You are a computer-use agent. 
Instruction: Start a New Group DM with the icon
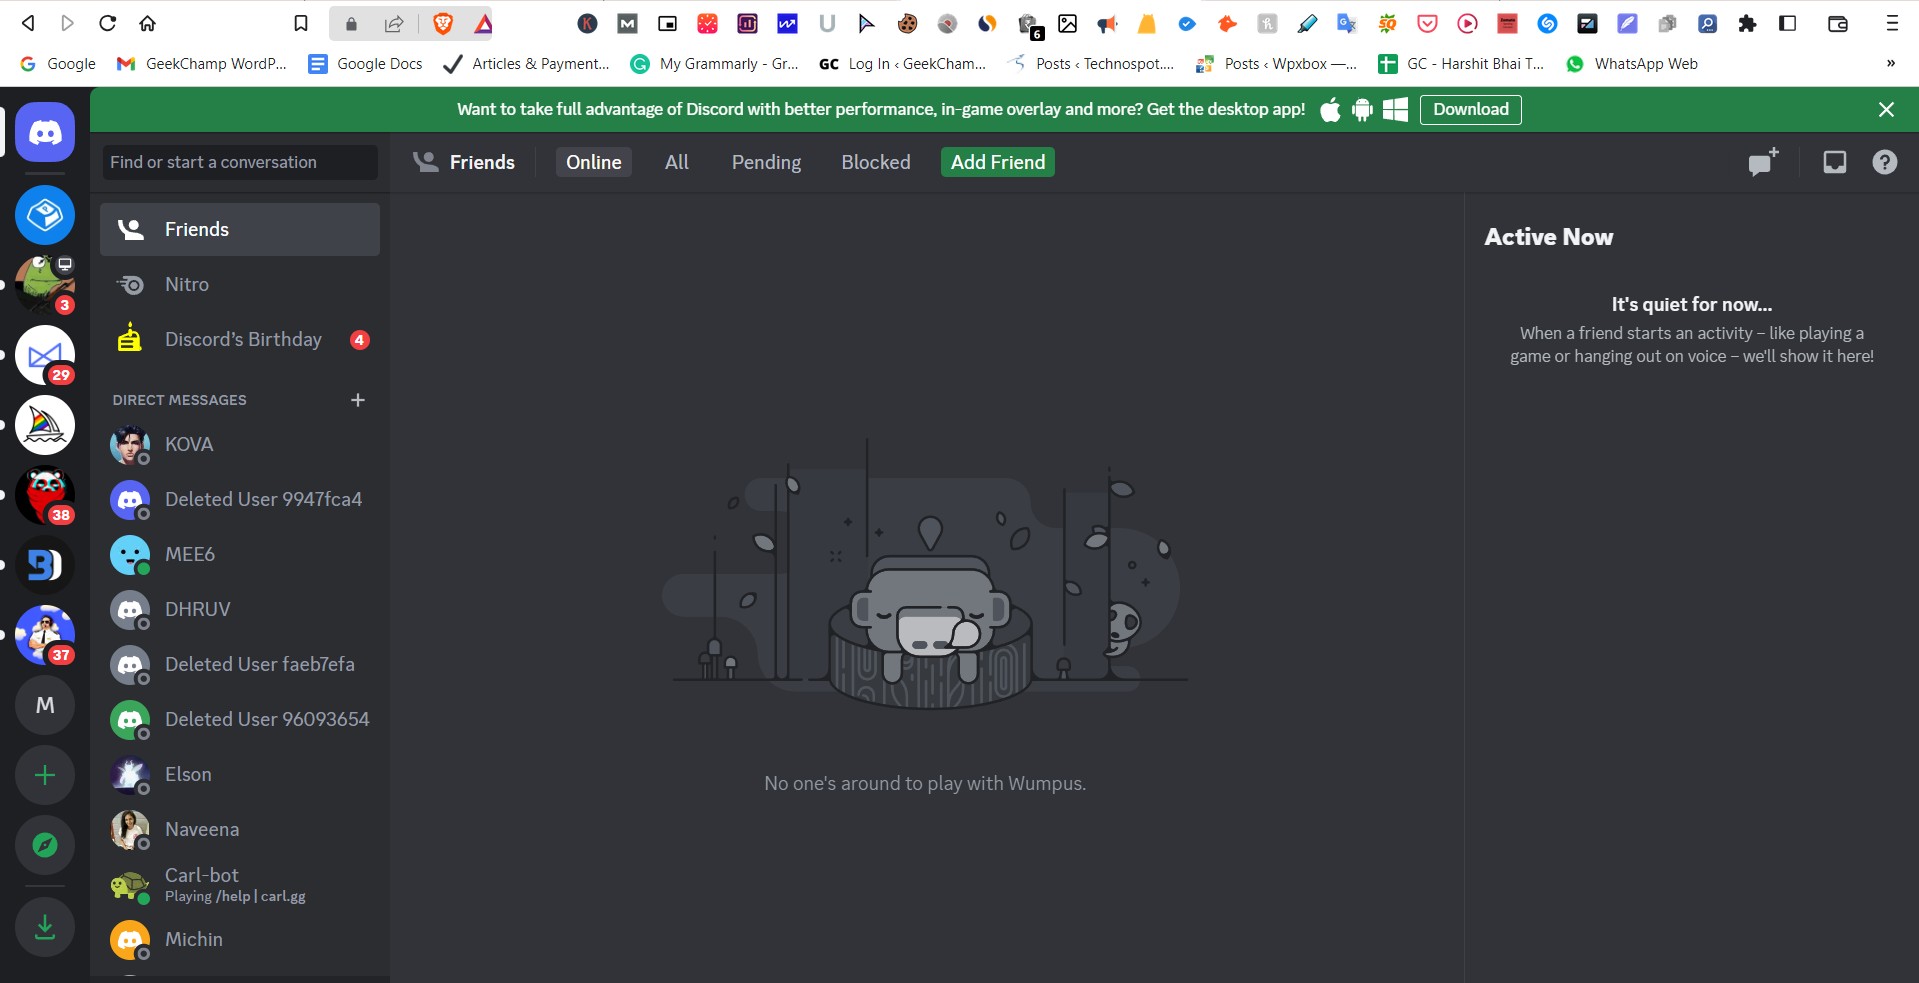coord(1761,162)
